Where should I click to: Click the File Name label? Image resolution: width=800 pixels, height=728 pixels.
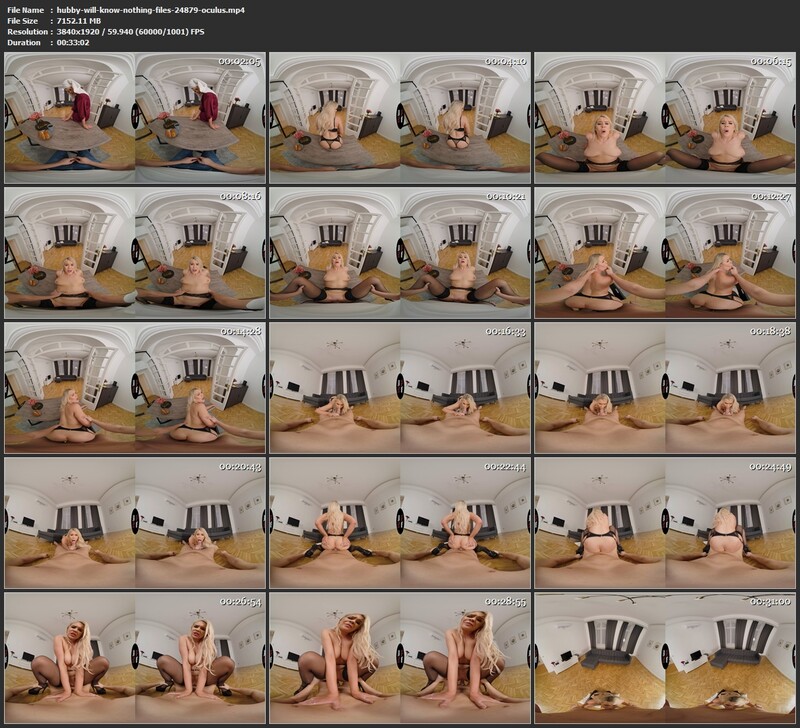coord(26,9)
